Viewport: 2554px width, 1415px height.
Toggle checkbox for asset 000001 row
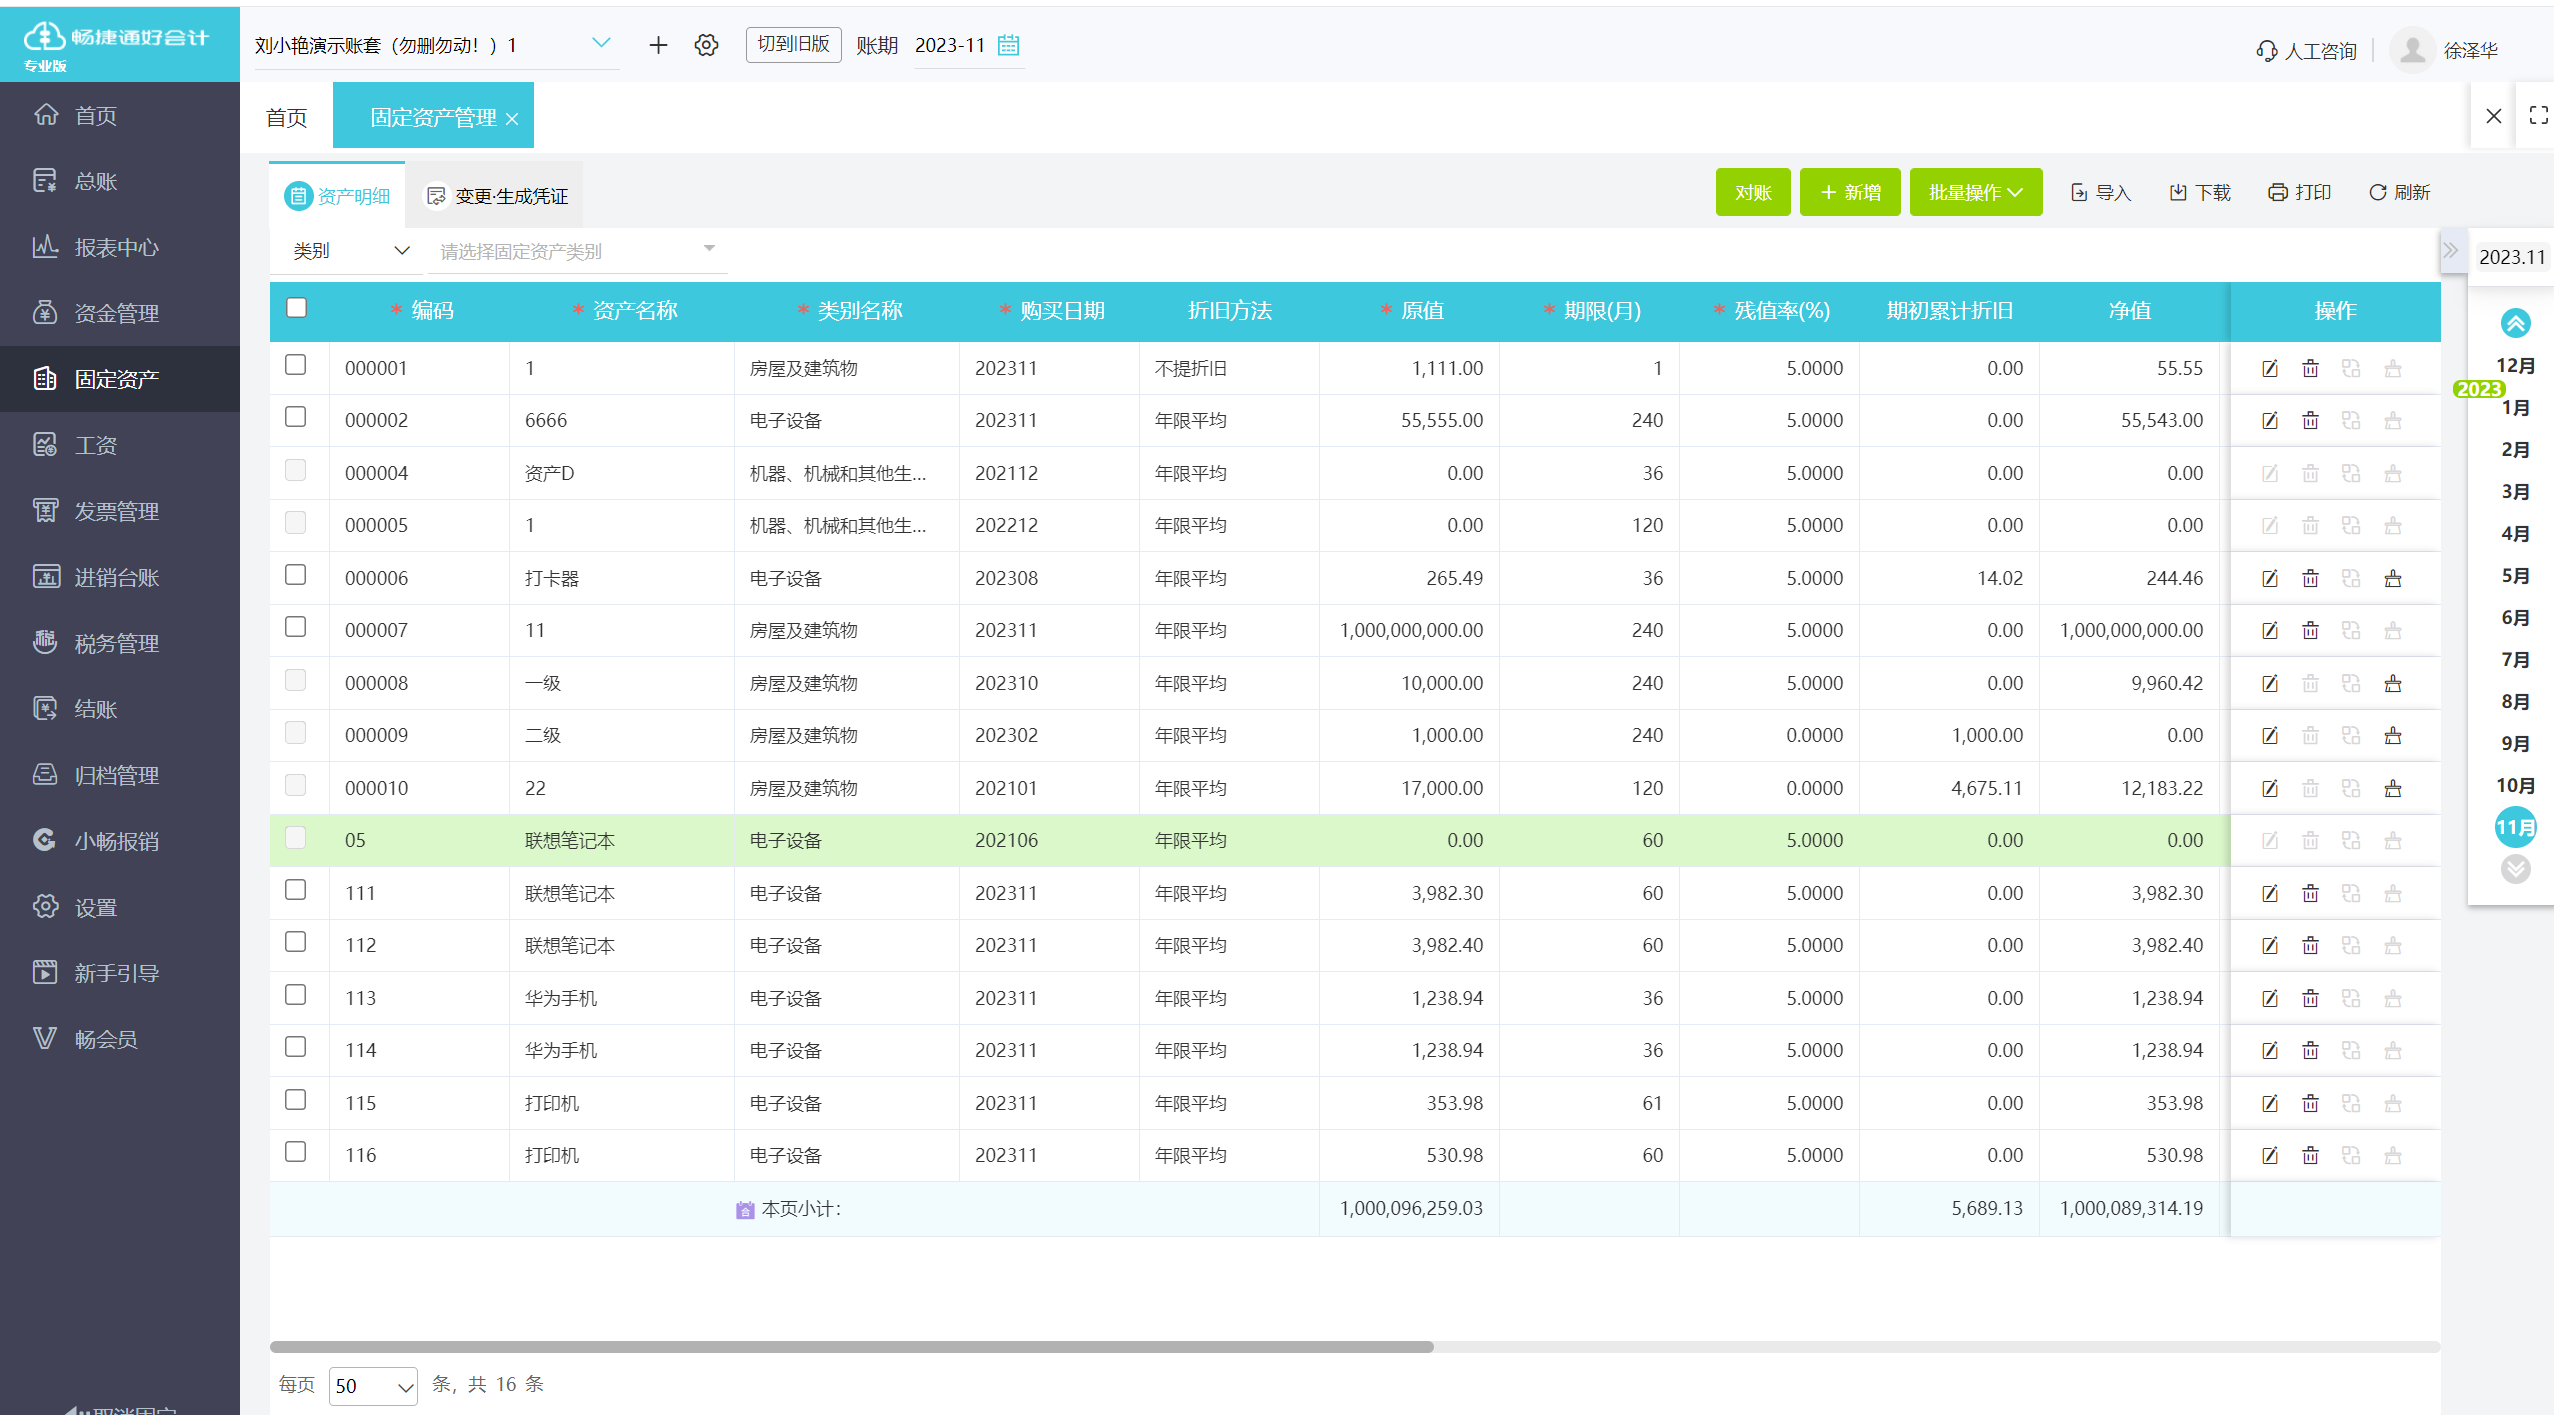coord(296,364)
